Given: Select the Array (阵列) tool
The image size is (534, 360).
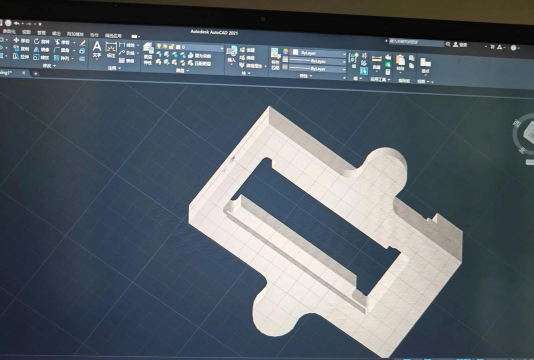Looking at the screenshot, I should (62, 58).
